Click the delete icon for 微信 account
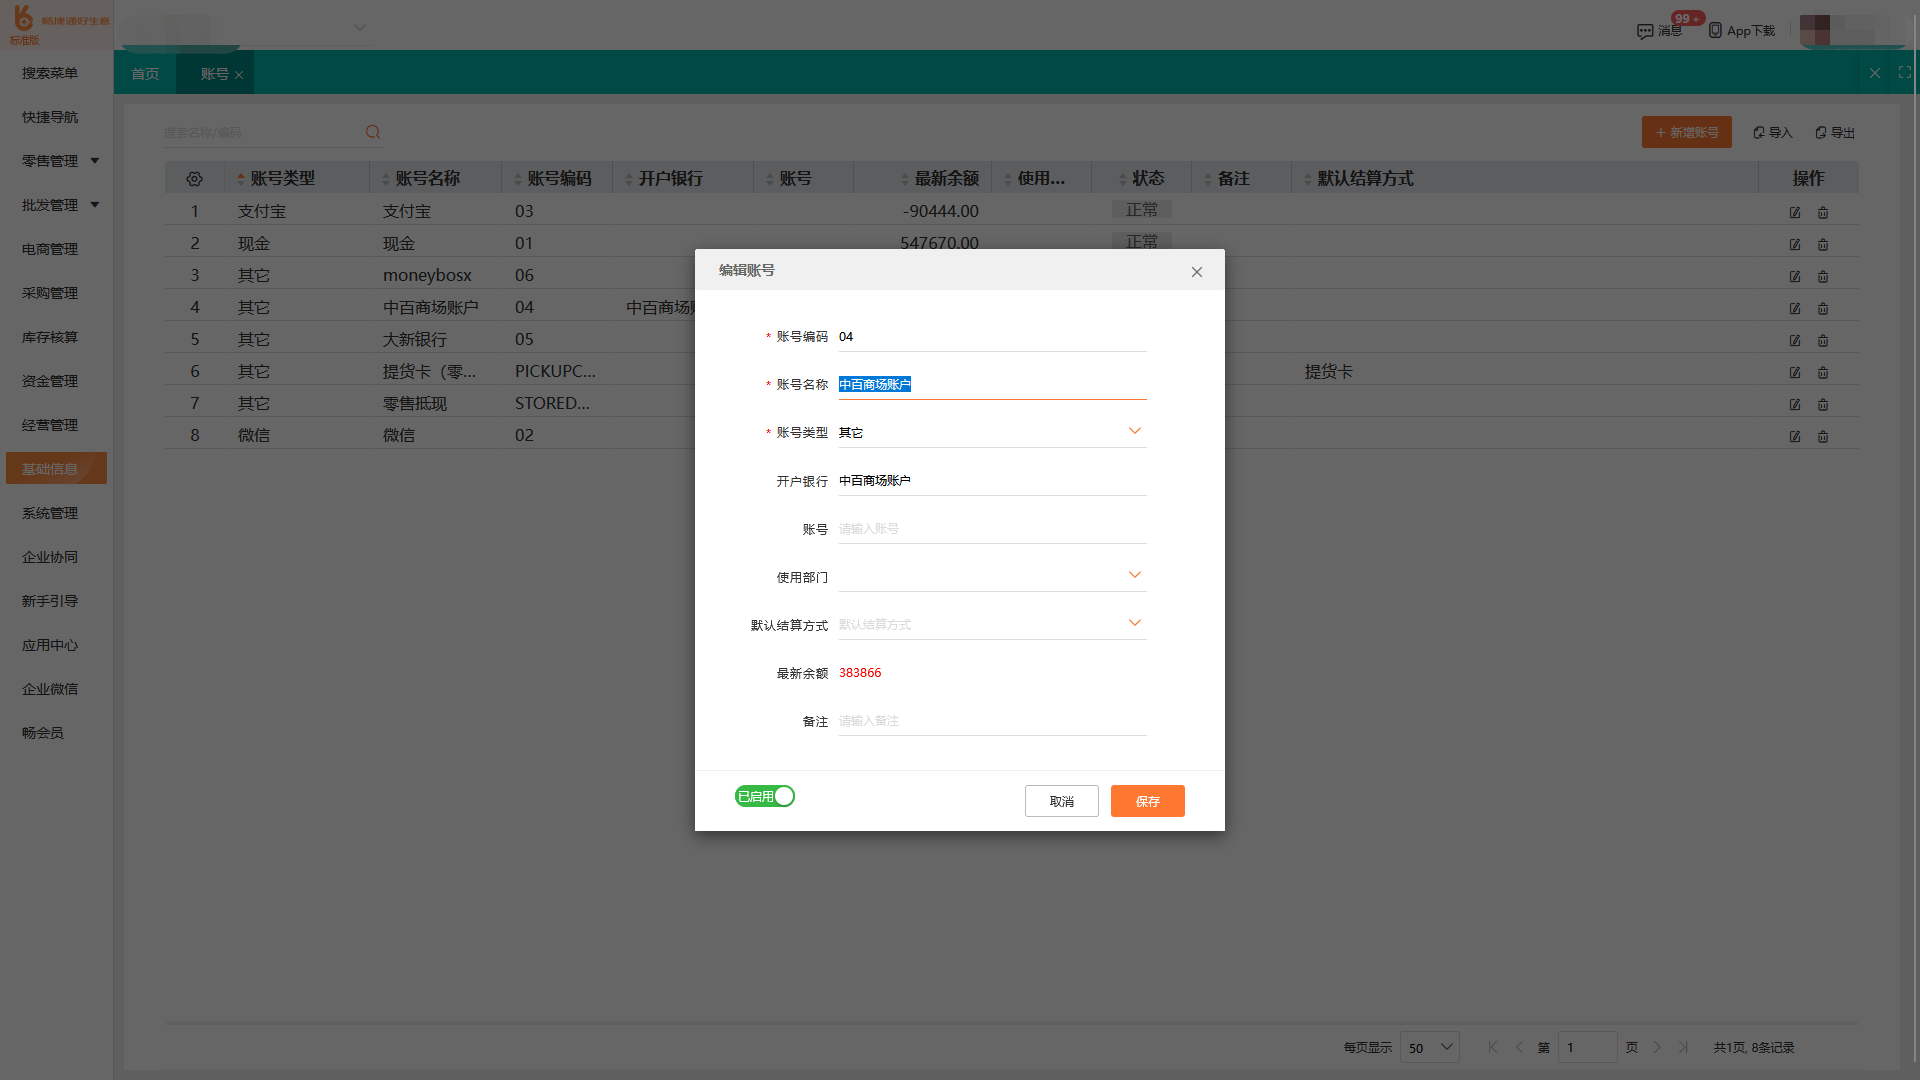1920x1080 pixels. coord(1824,435)
